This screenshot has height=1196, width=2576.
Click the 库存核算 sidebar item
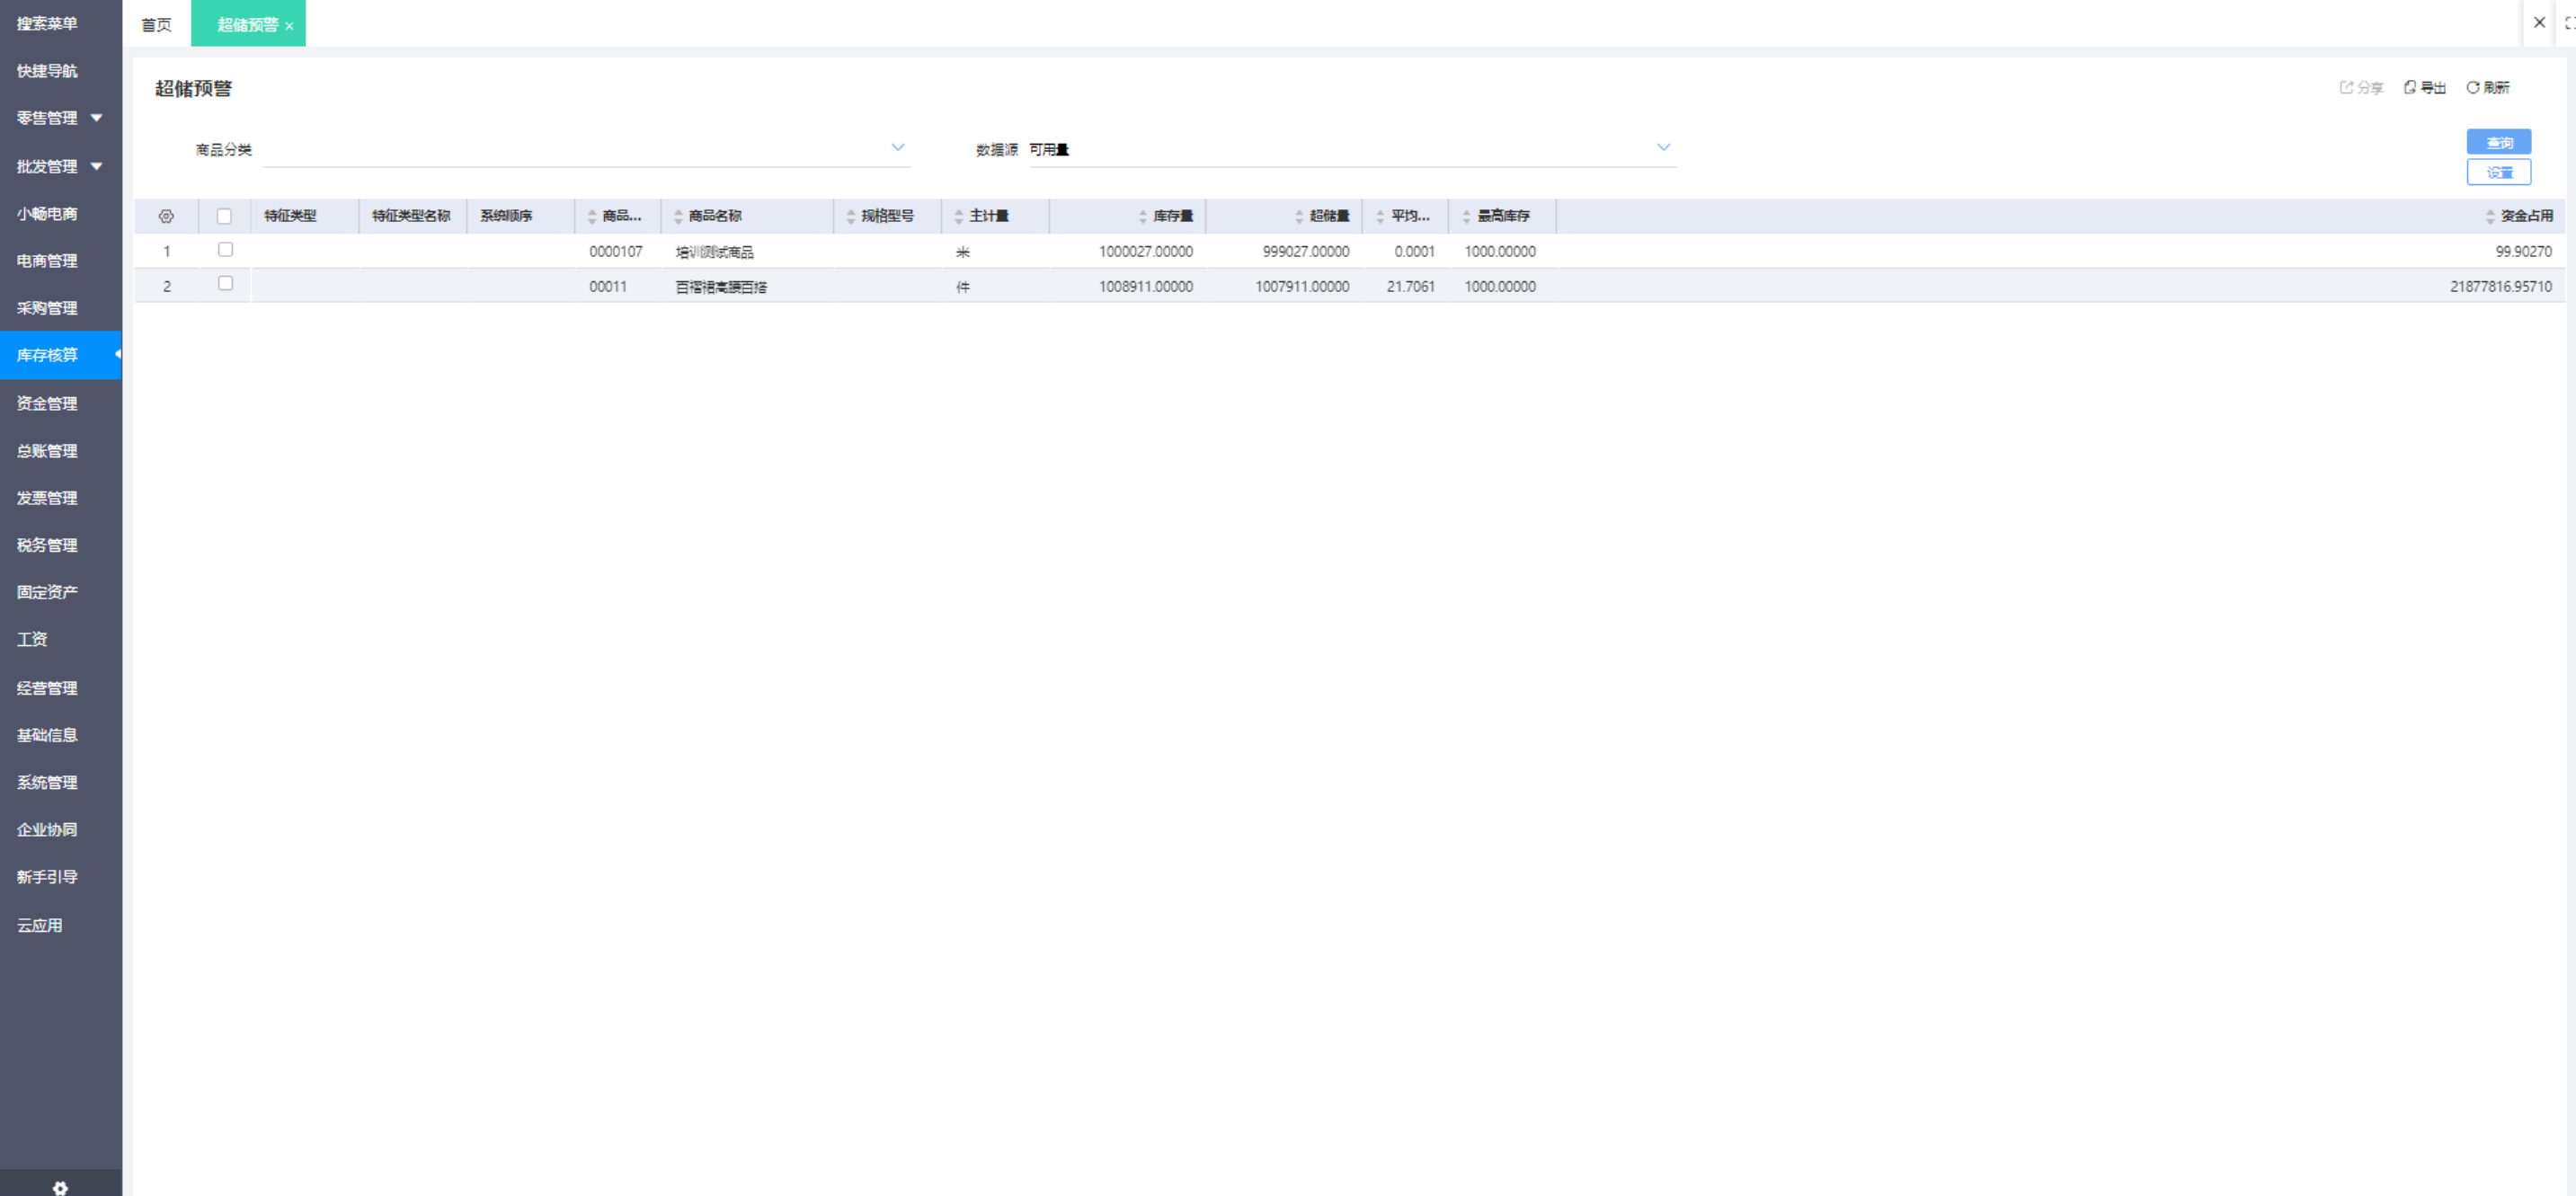tap(62, 355)
